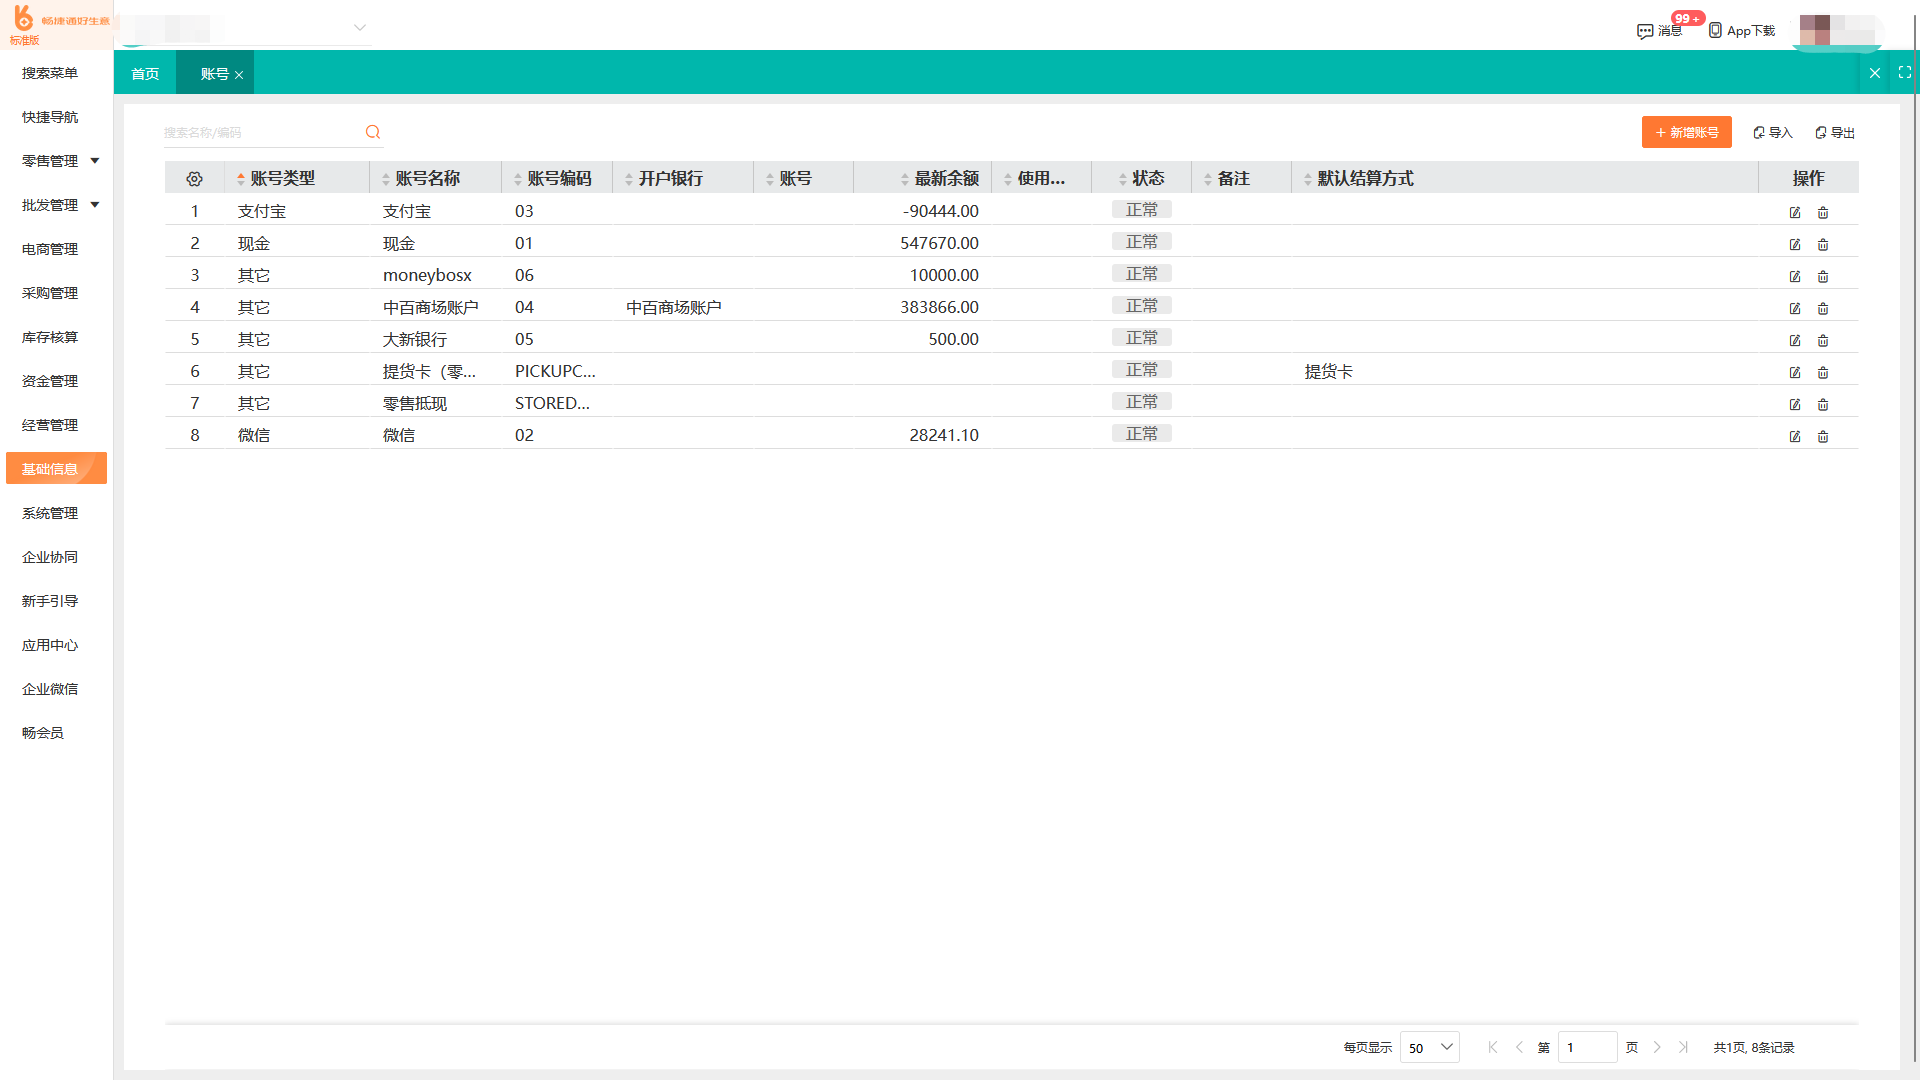Click the search magnifier icon
Image resolution: width=1920 pixels, height=1080 pixels.
point(373,131)
